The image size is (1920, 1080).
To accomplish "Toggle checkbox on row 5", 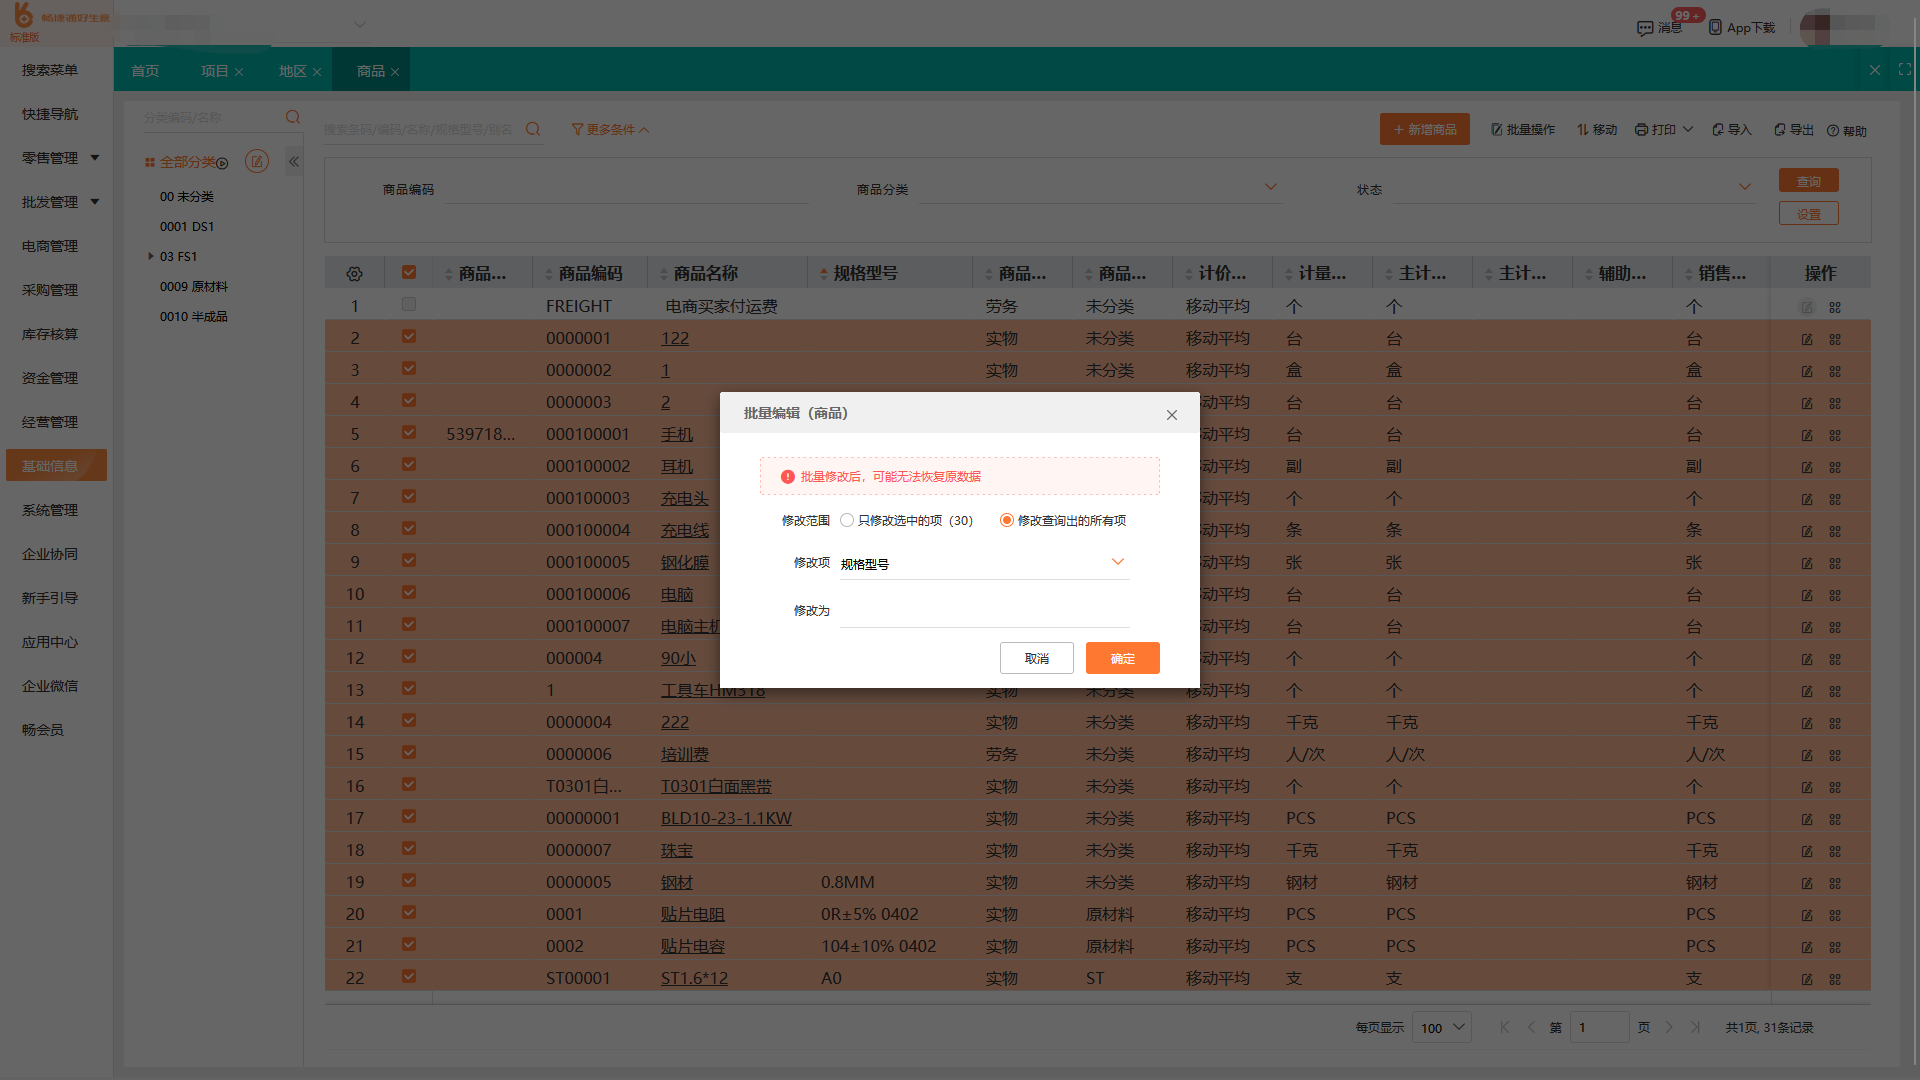I will (410, 433).
